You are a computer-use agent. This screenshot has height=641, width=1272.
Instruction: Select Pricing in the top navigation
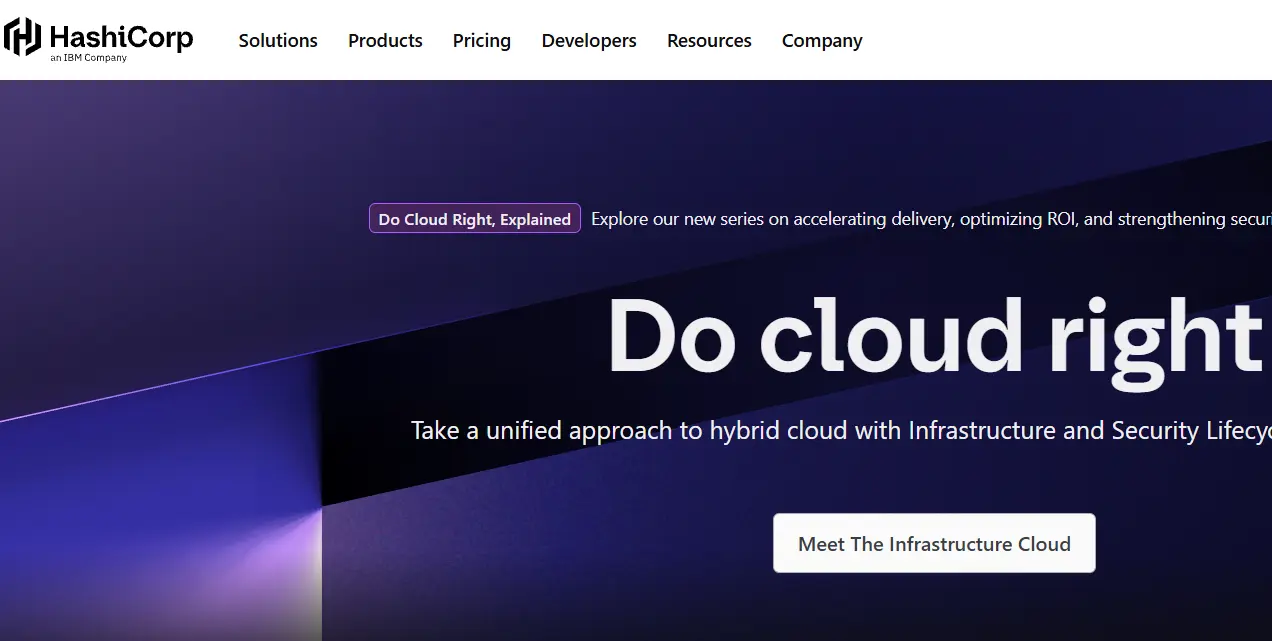[x=481, y=40]
